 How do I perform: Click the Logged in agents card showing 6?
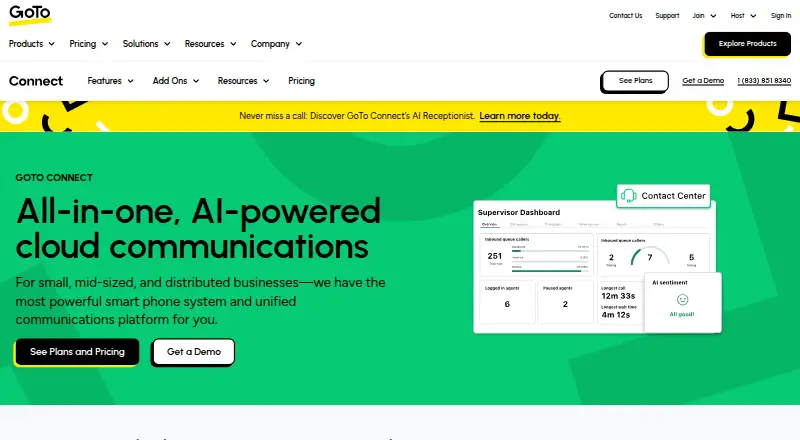[507, 302]
